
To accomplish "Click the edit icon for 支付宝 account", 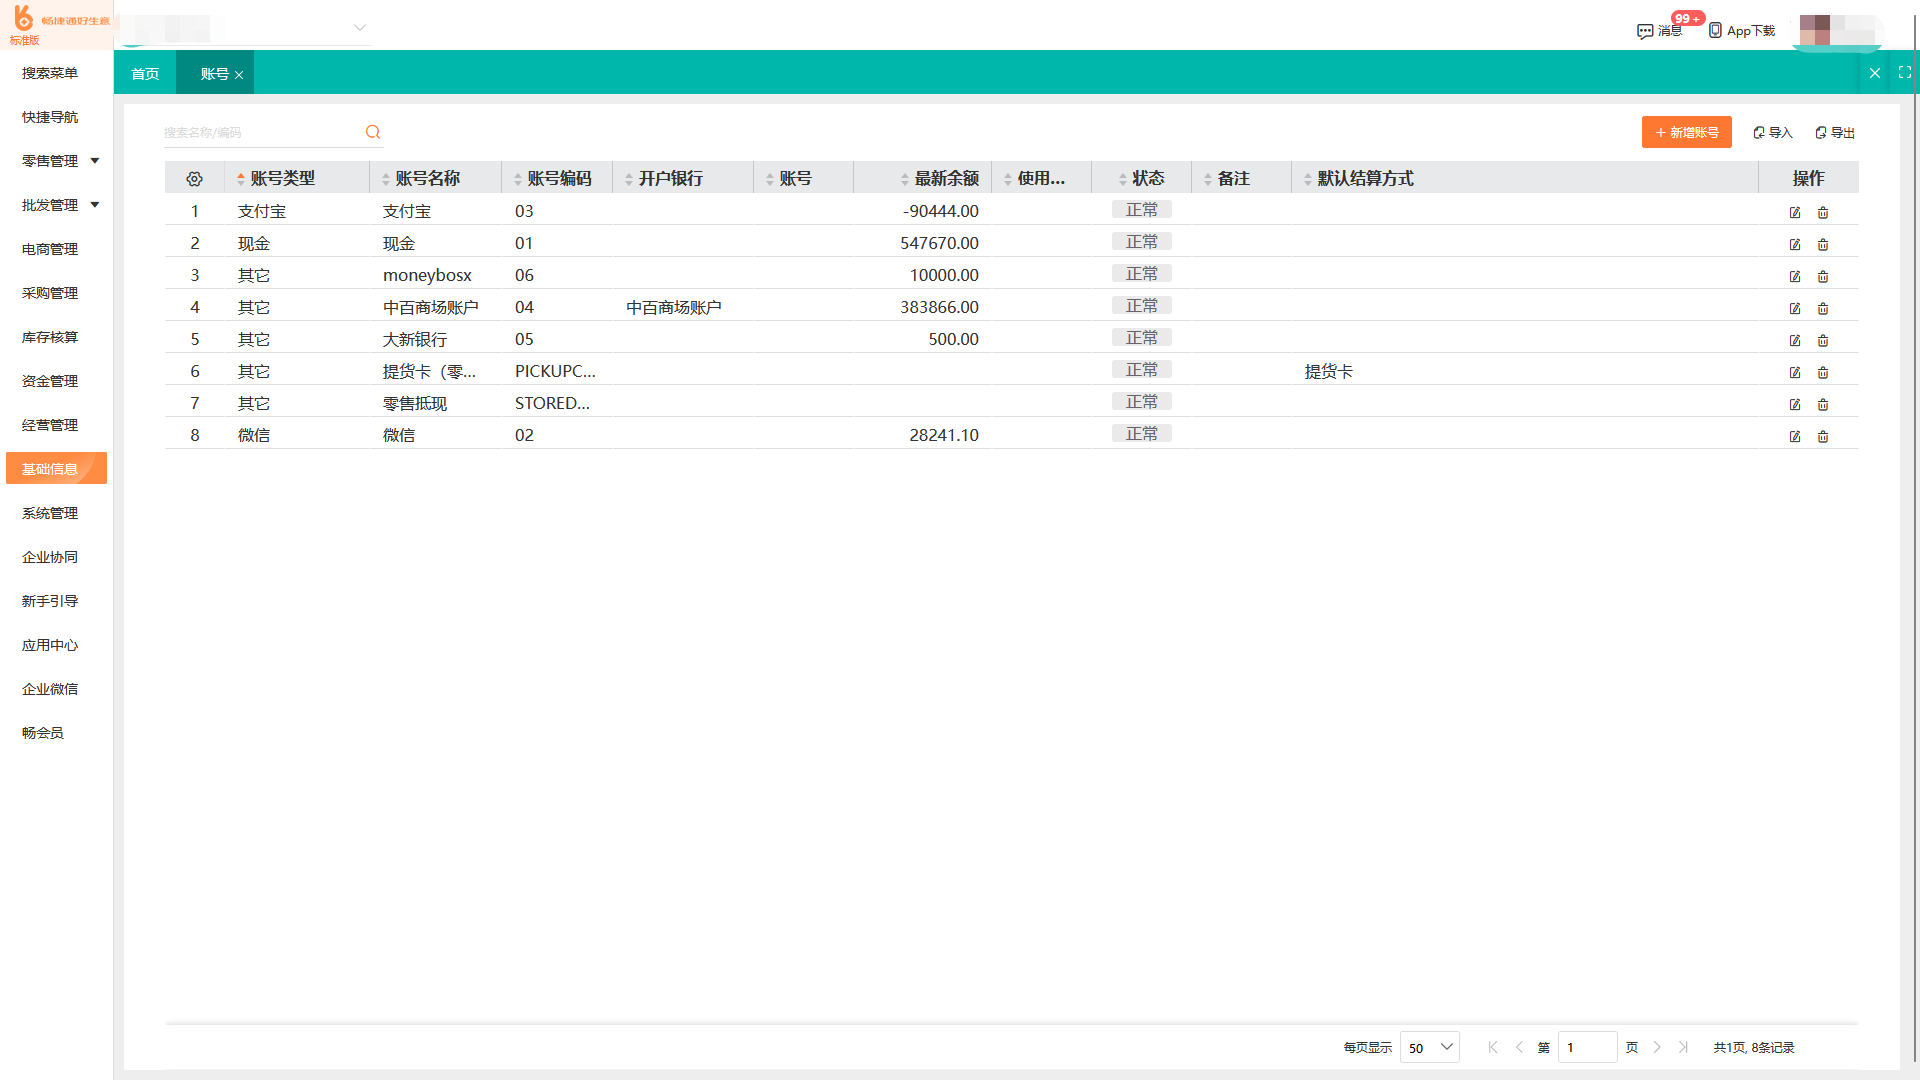I will [x=1795, y=211].
